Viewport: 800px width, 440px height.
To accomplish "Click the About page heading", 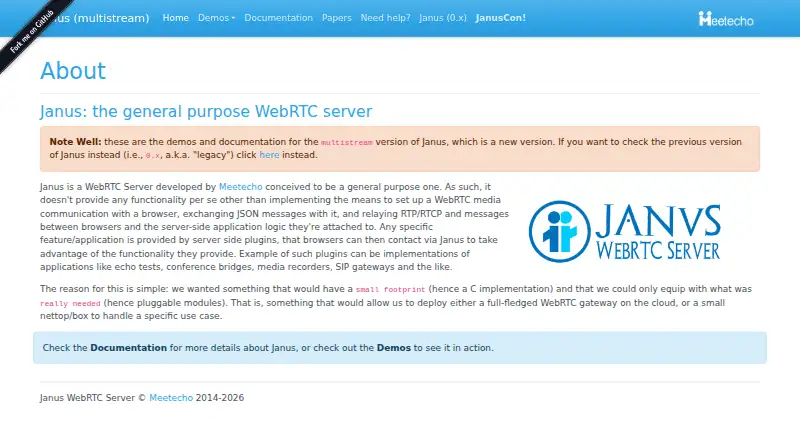I will pos(73,71).
